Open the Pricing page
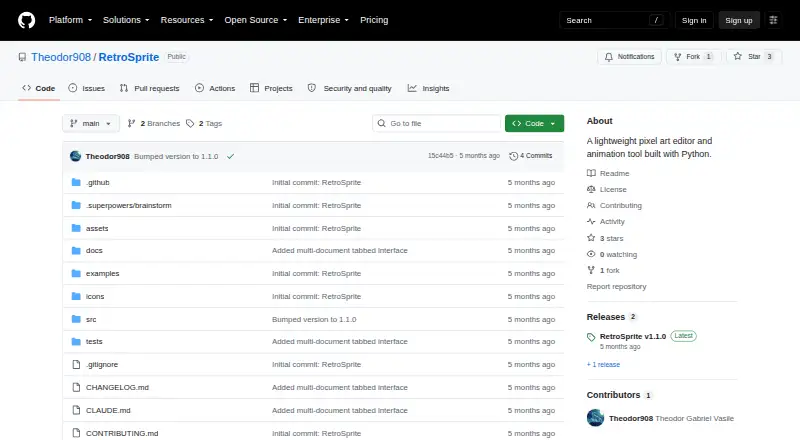Viewport: 800px width, 440px height. (374, 20)
